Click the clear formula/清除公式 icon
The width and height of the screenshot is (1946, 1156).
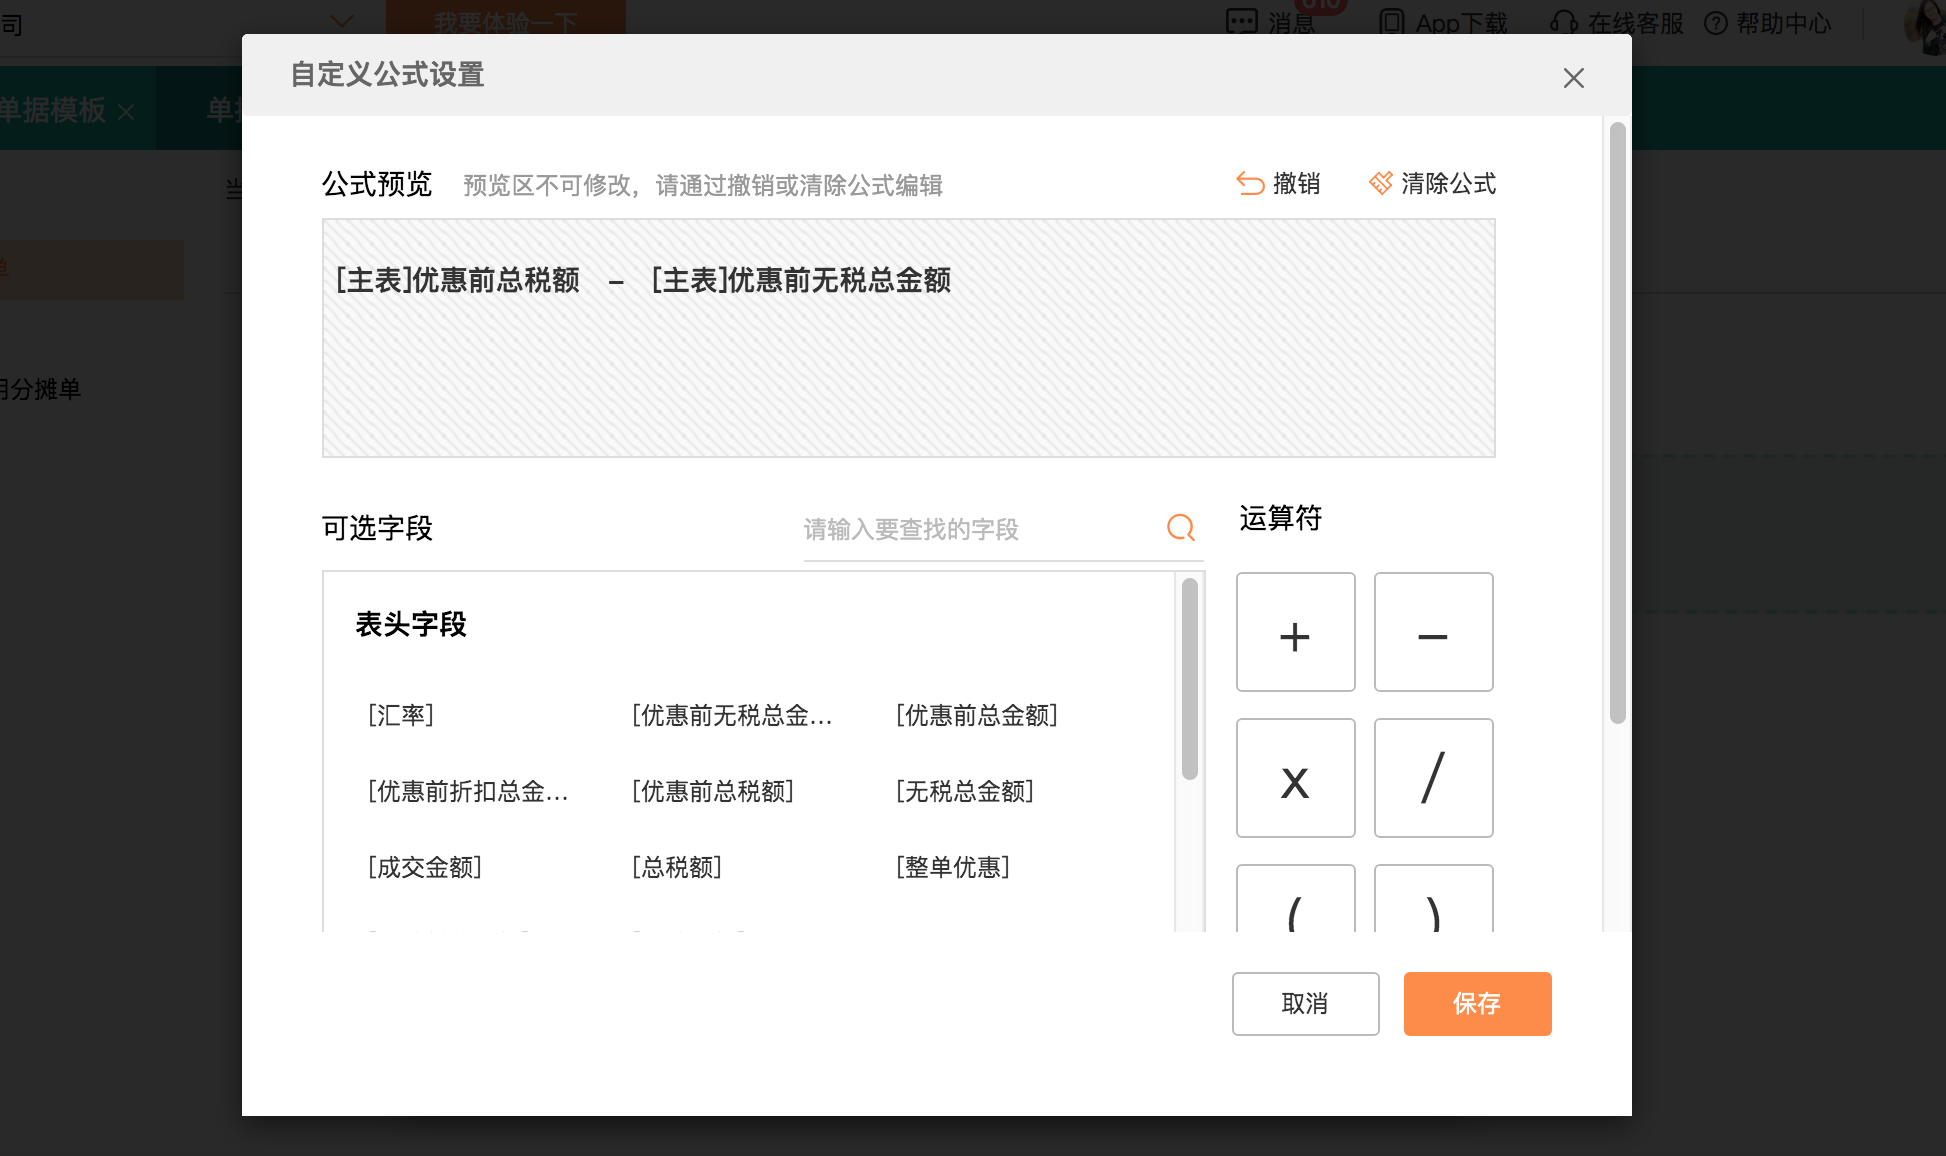pyautogui.click(x=1378, y=183)
